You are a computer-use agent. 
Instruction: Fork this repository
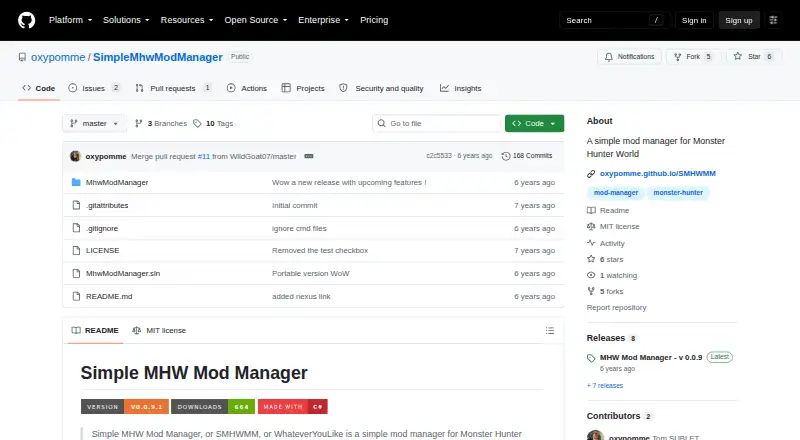693,57
